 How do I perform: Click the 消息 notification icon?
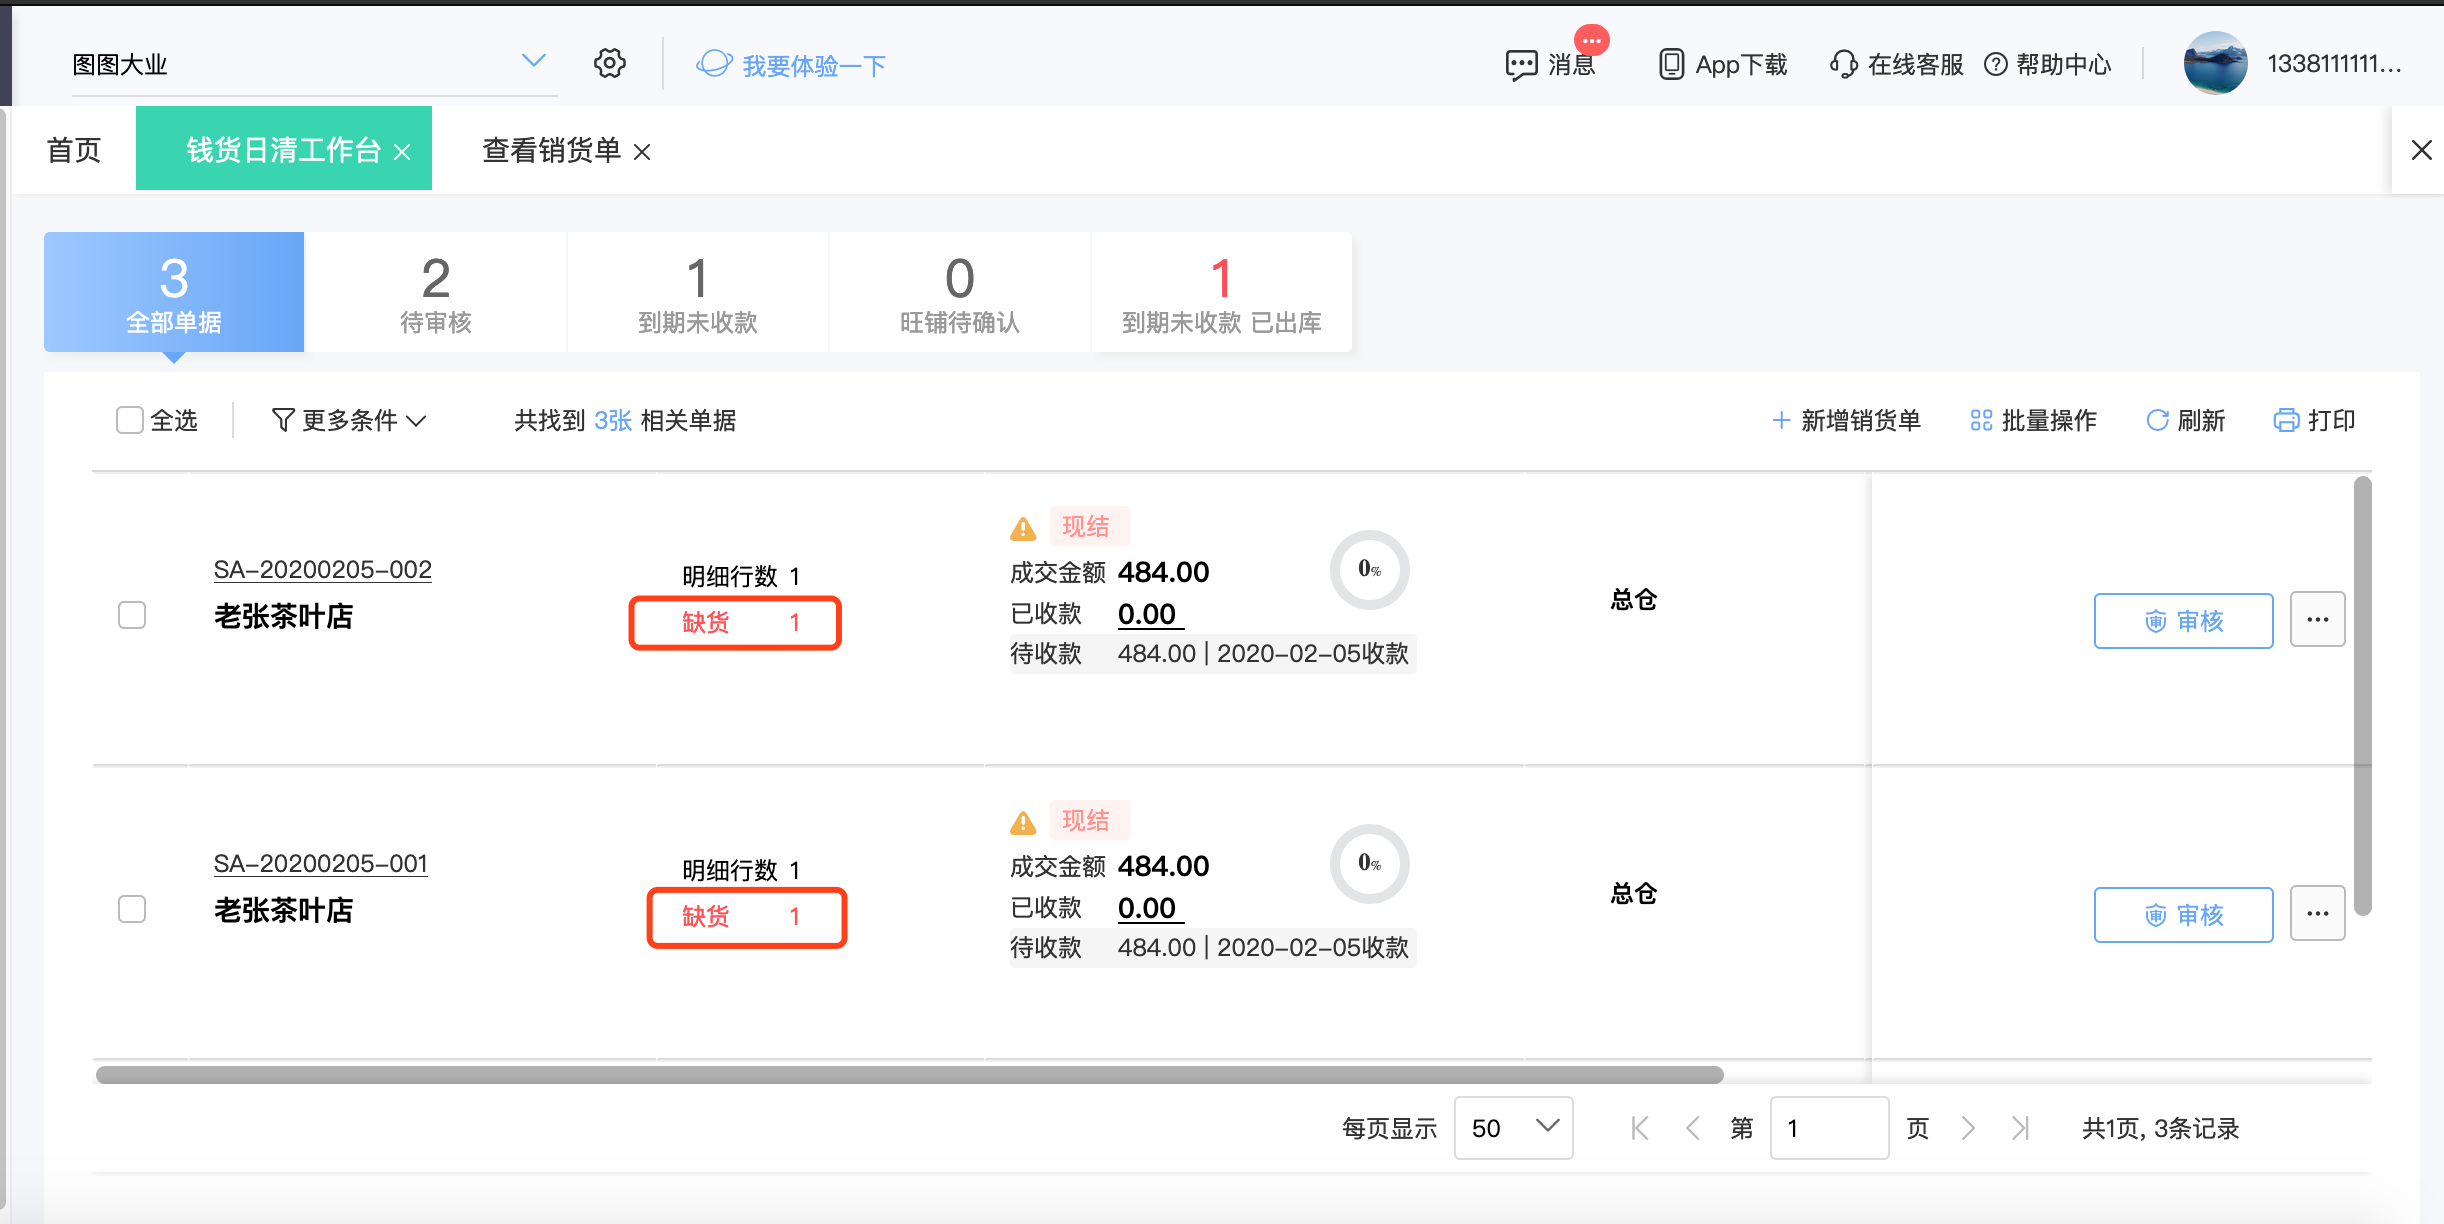click(x=1551, y=61)
